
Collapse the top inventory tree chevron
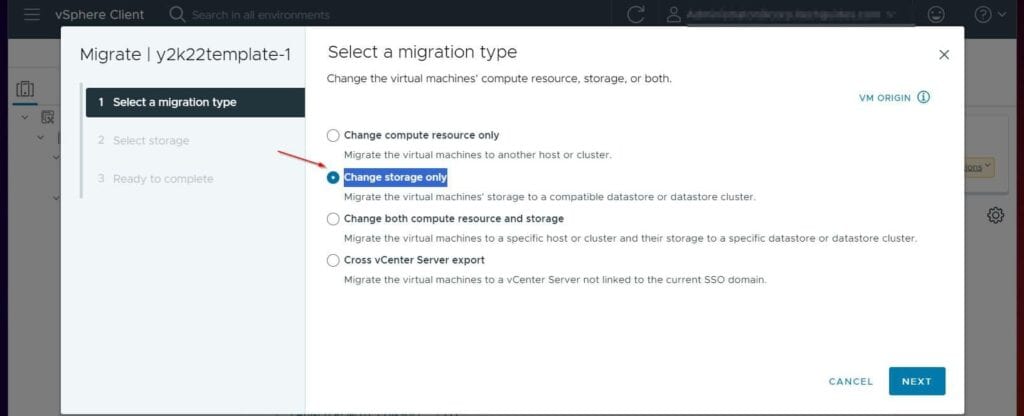[25, 118]
